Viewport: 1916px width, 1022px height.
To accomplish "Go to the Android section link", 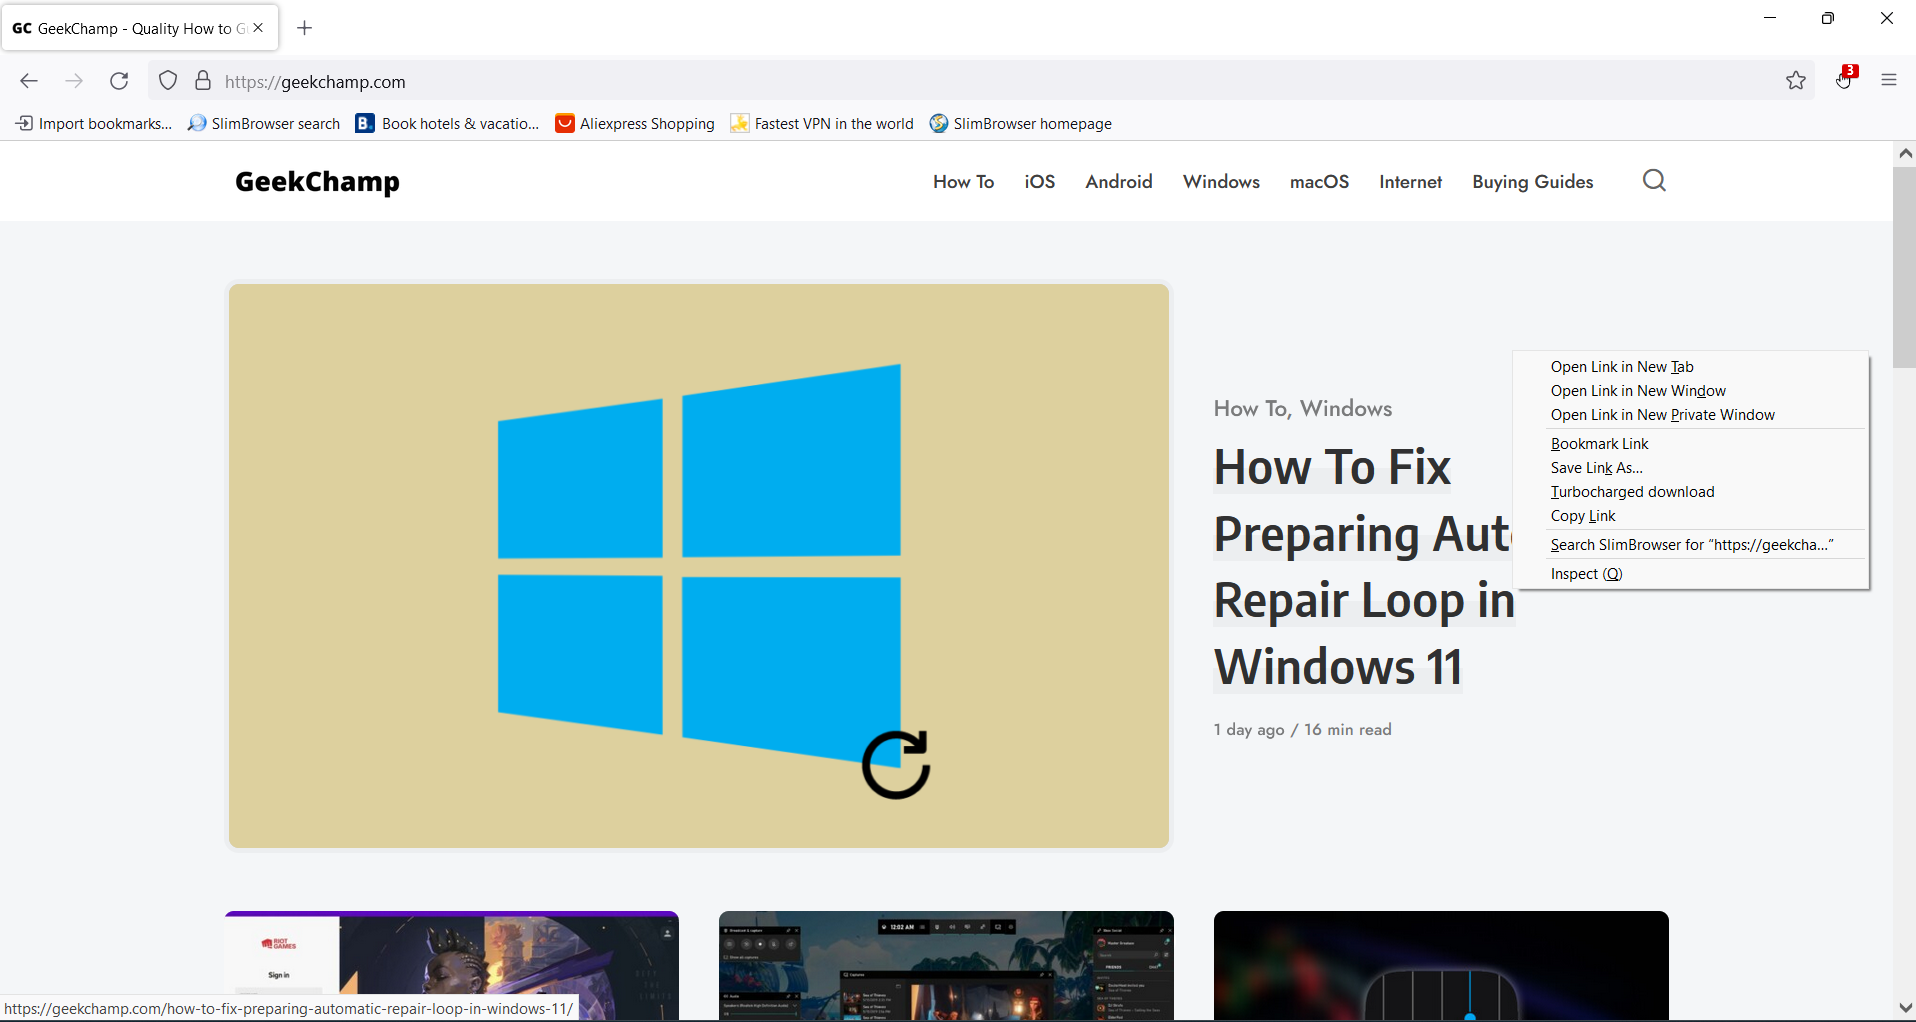I will pyautogui.click(x=1118, y=182).
